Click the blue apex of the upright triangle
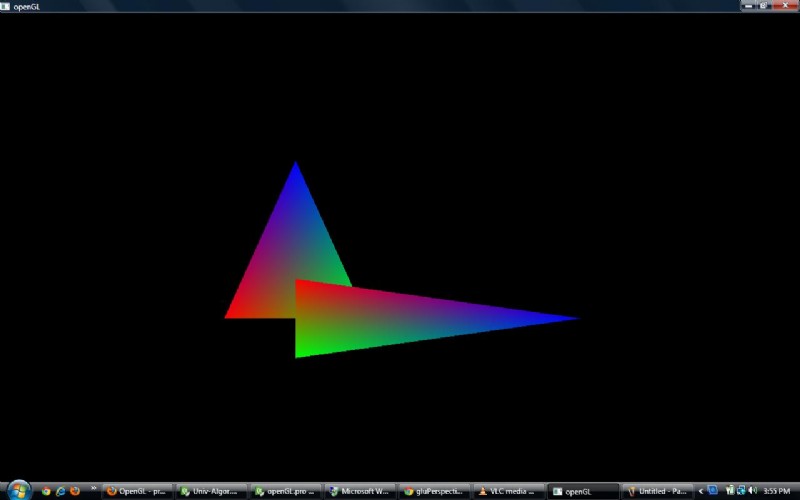800x500 pixels. (295, 168)
